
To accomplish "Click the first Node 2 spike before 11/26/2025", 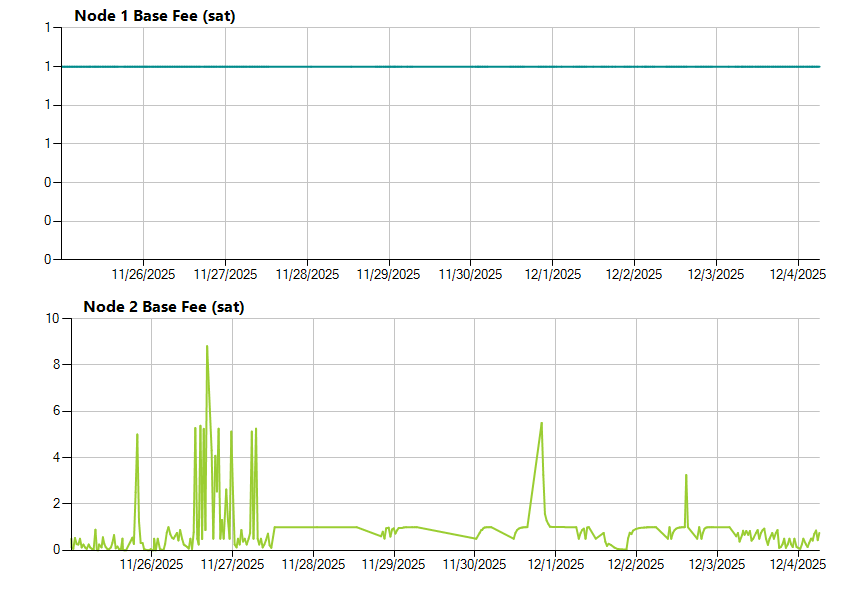I will click(x=137, y=435).
